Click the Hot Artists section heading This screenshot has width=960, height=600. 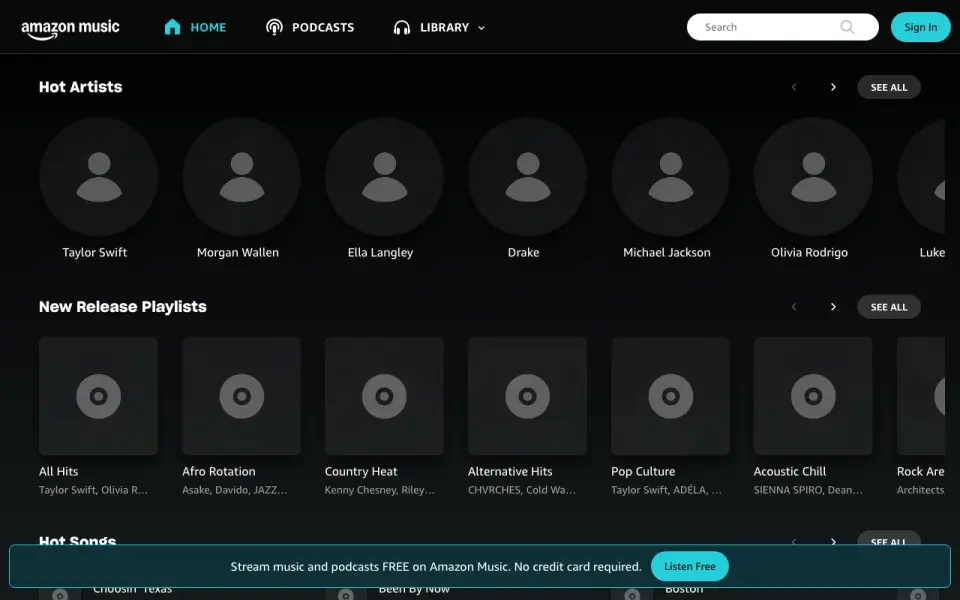click(81, 87)
